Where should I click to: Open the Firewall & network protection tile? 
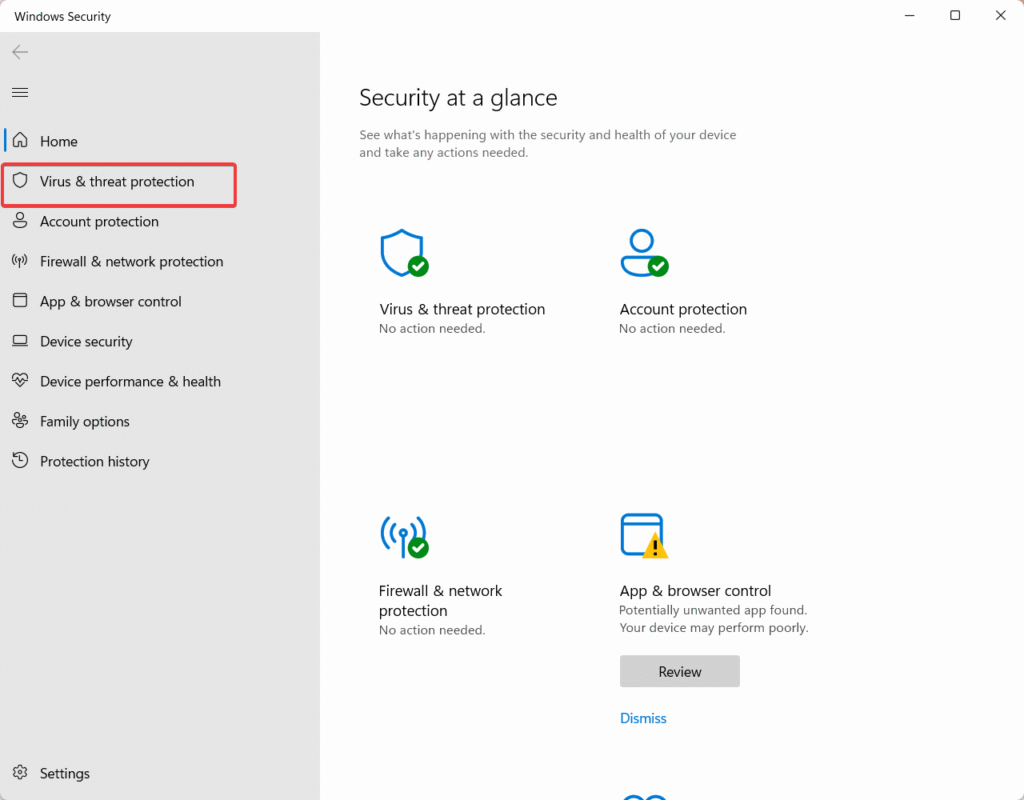click(404, 537)
